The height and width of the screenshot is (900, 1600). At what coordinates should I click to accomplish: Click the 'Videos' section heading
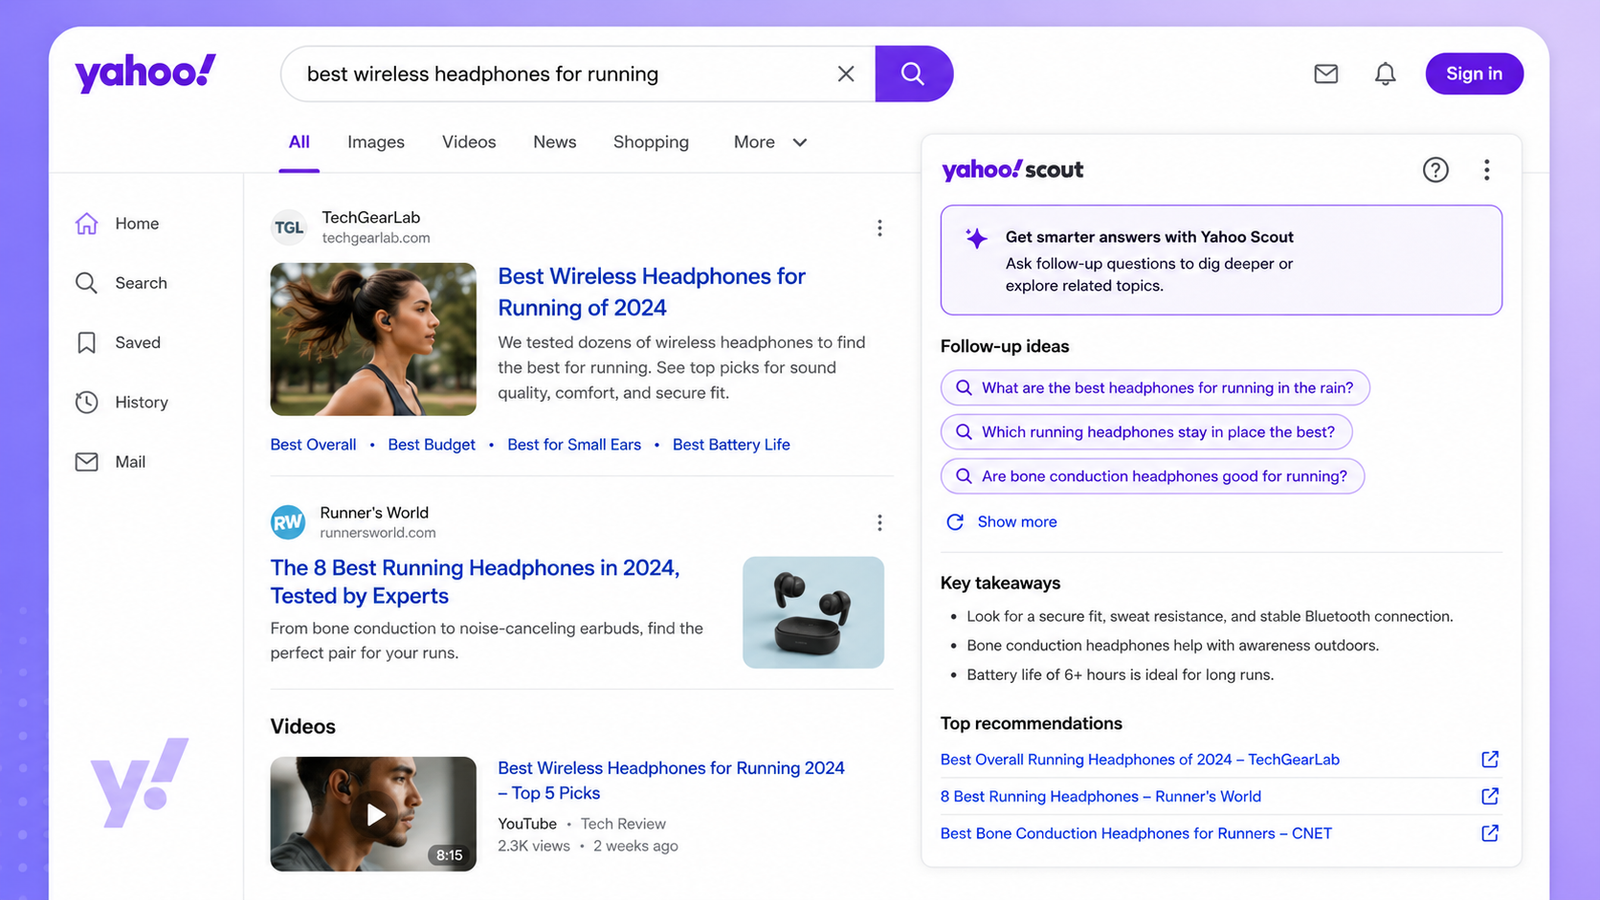click(303, 727)
